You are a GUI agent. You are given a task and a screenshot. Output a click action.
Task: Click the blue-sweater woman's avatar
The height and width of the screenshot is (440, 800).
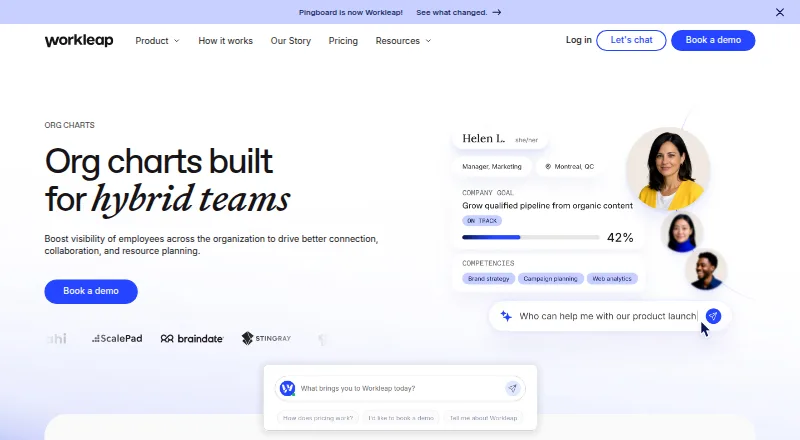[x=682, y=232]
